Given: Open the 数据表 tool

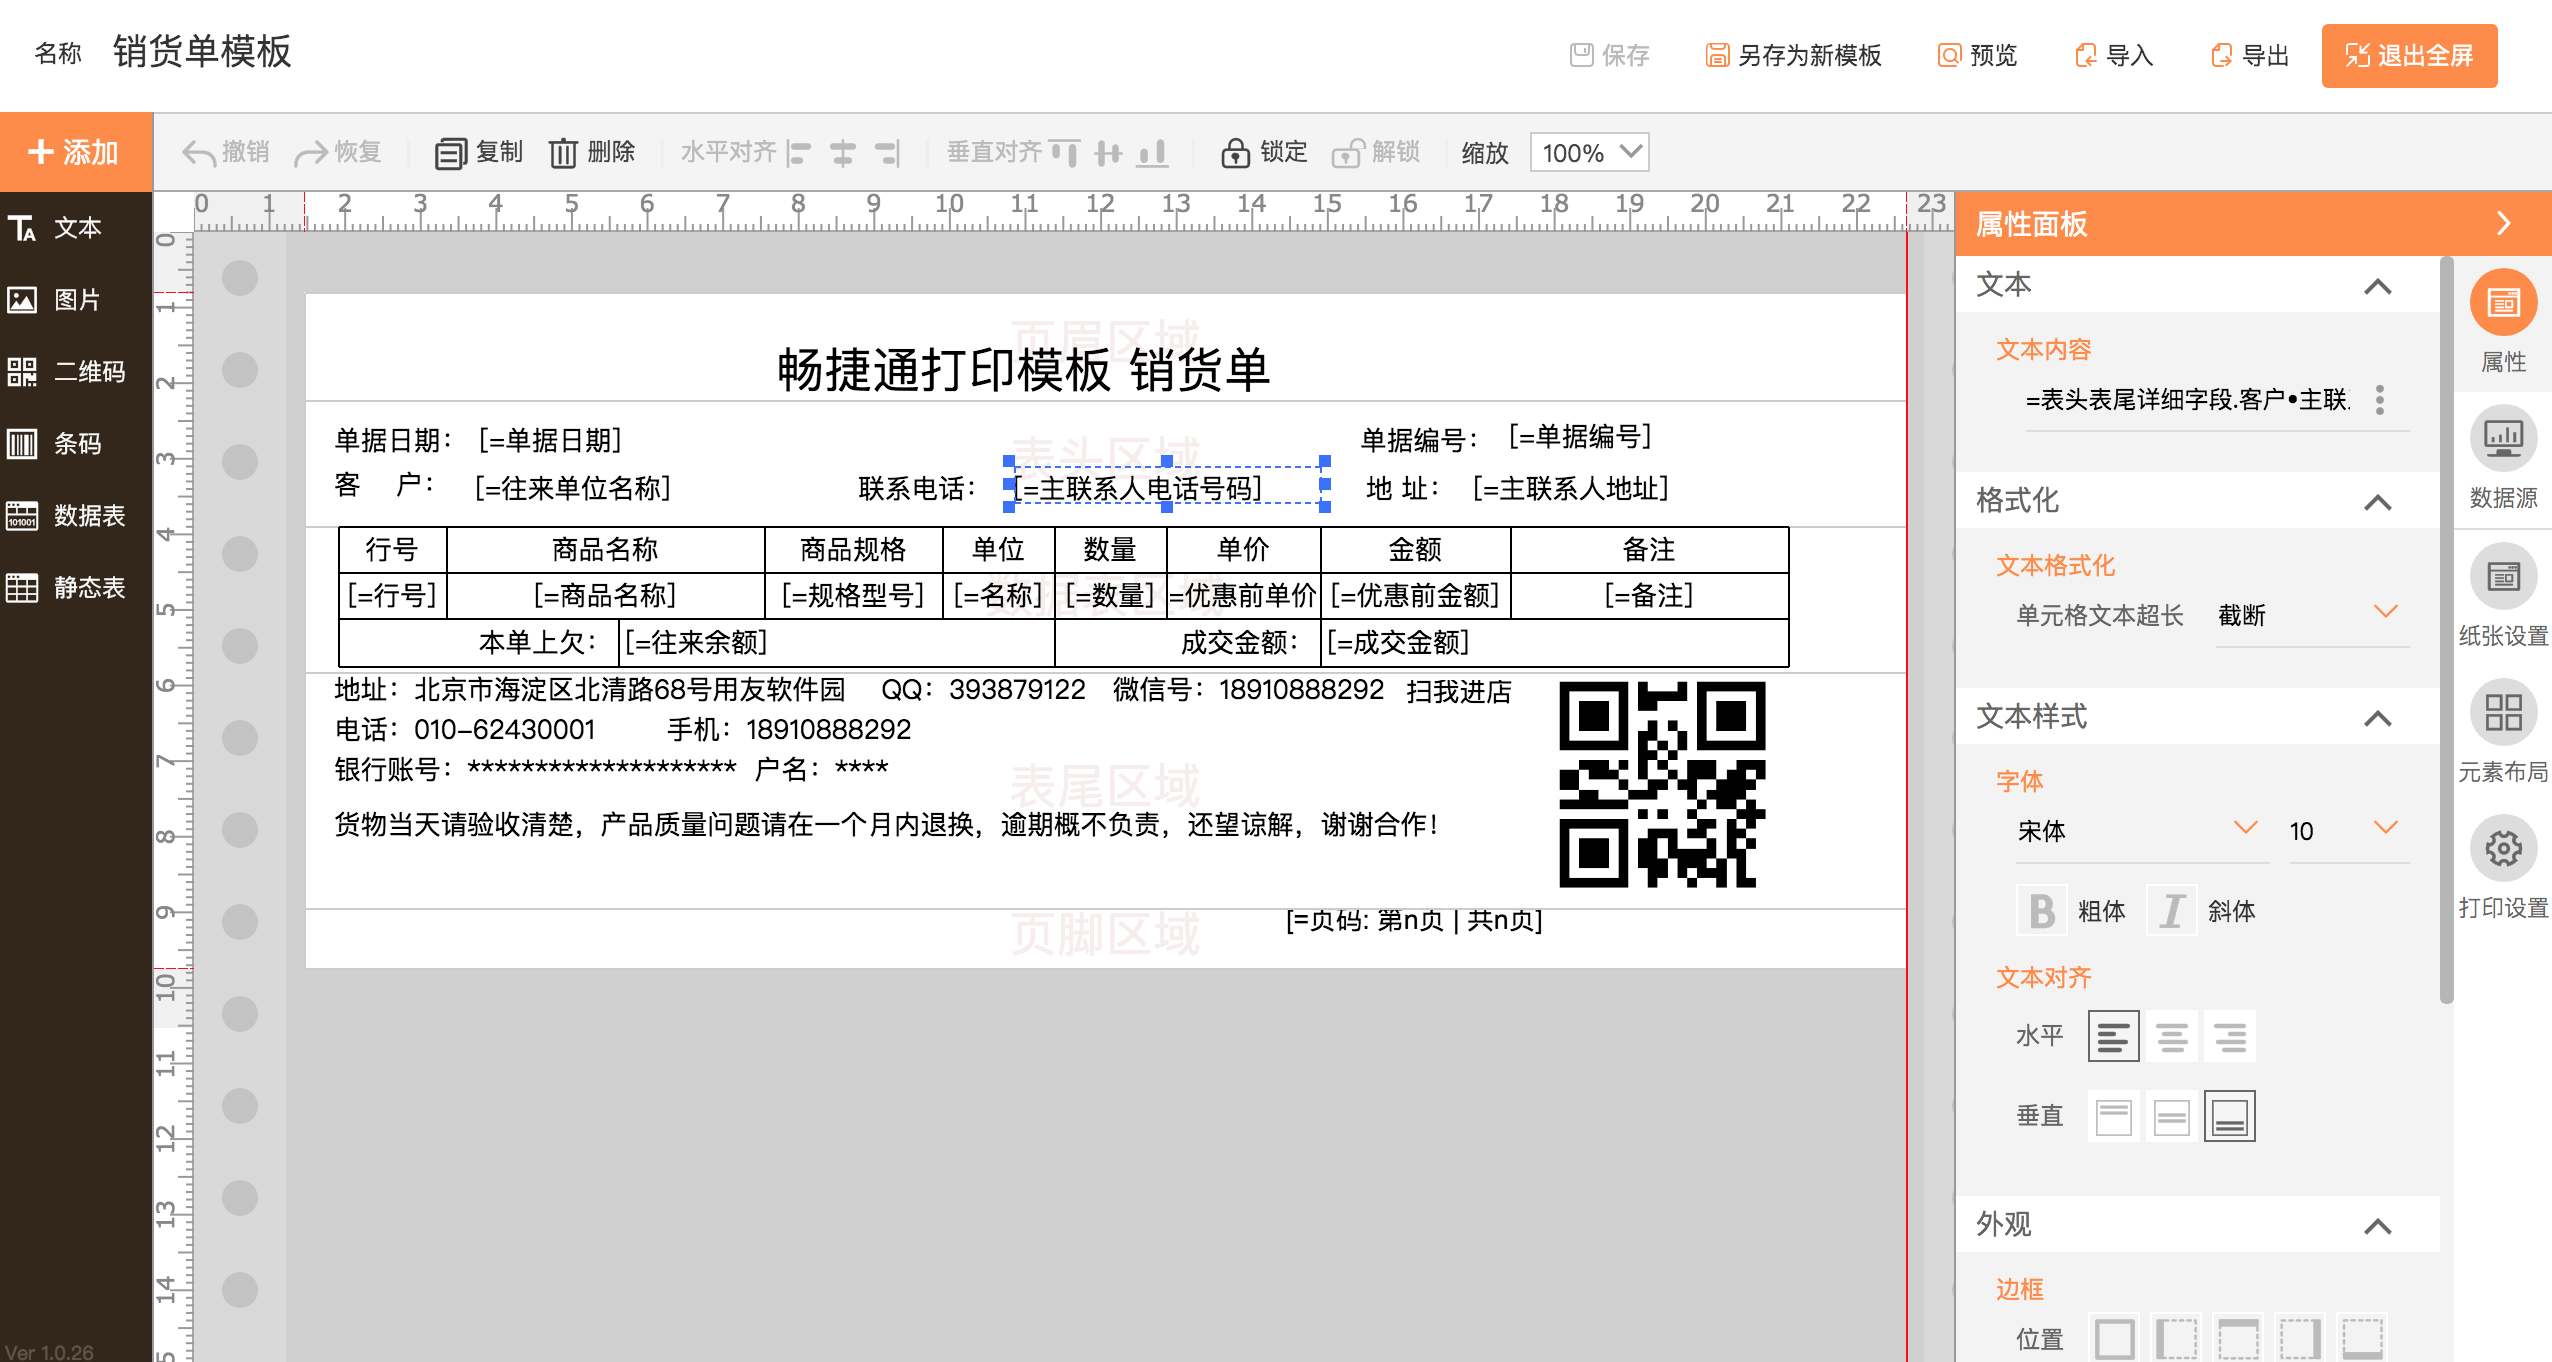Looking at the screenshot, I should coord(76,513).
